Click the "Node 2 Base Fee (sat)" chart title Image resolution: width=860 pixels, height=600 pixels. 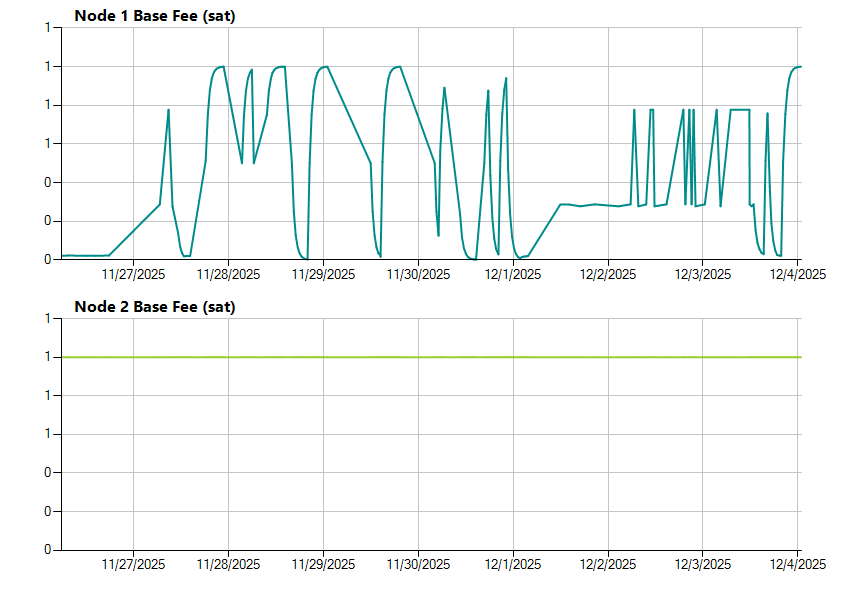155,306
